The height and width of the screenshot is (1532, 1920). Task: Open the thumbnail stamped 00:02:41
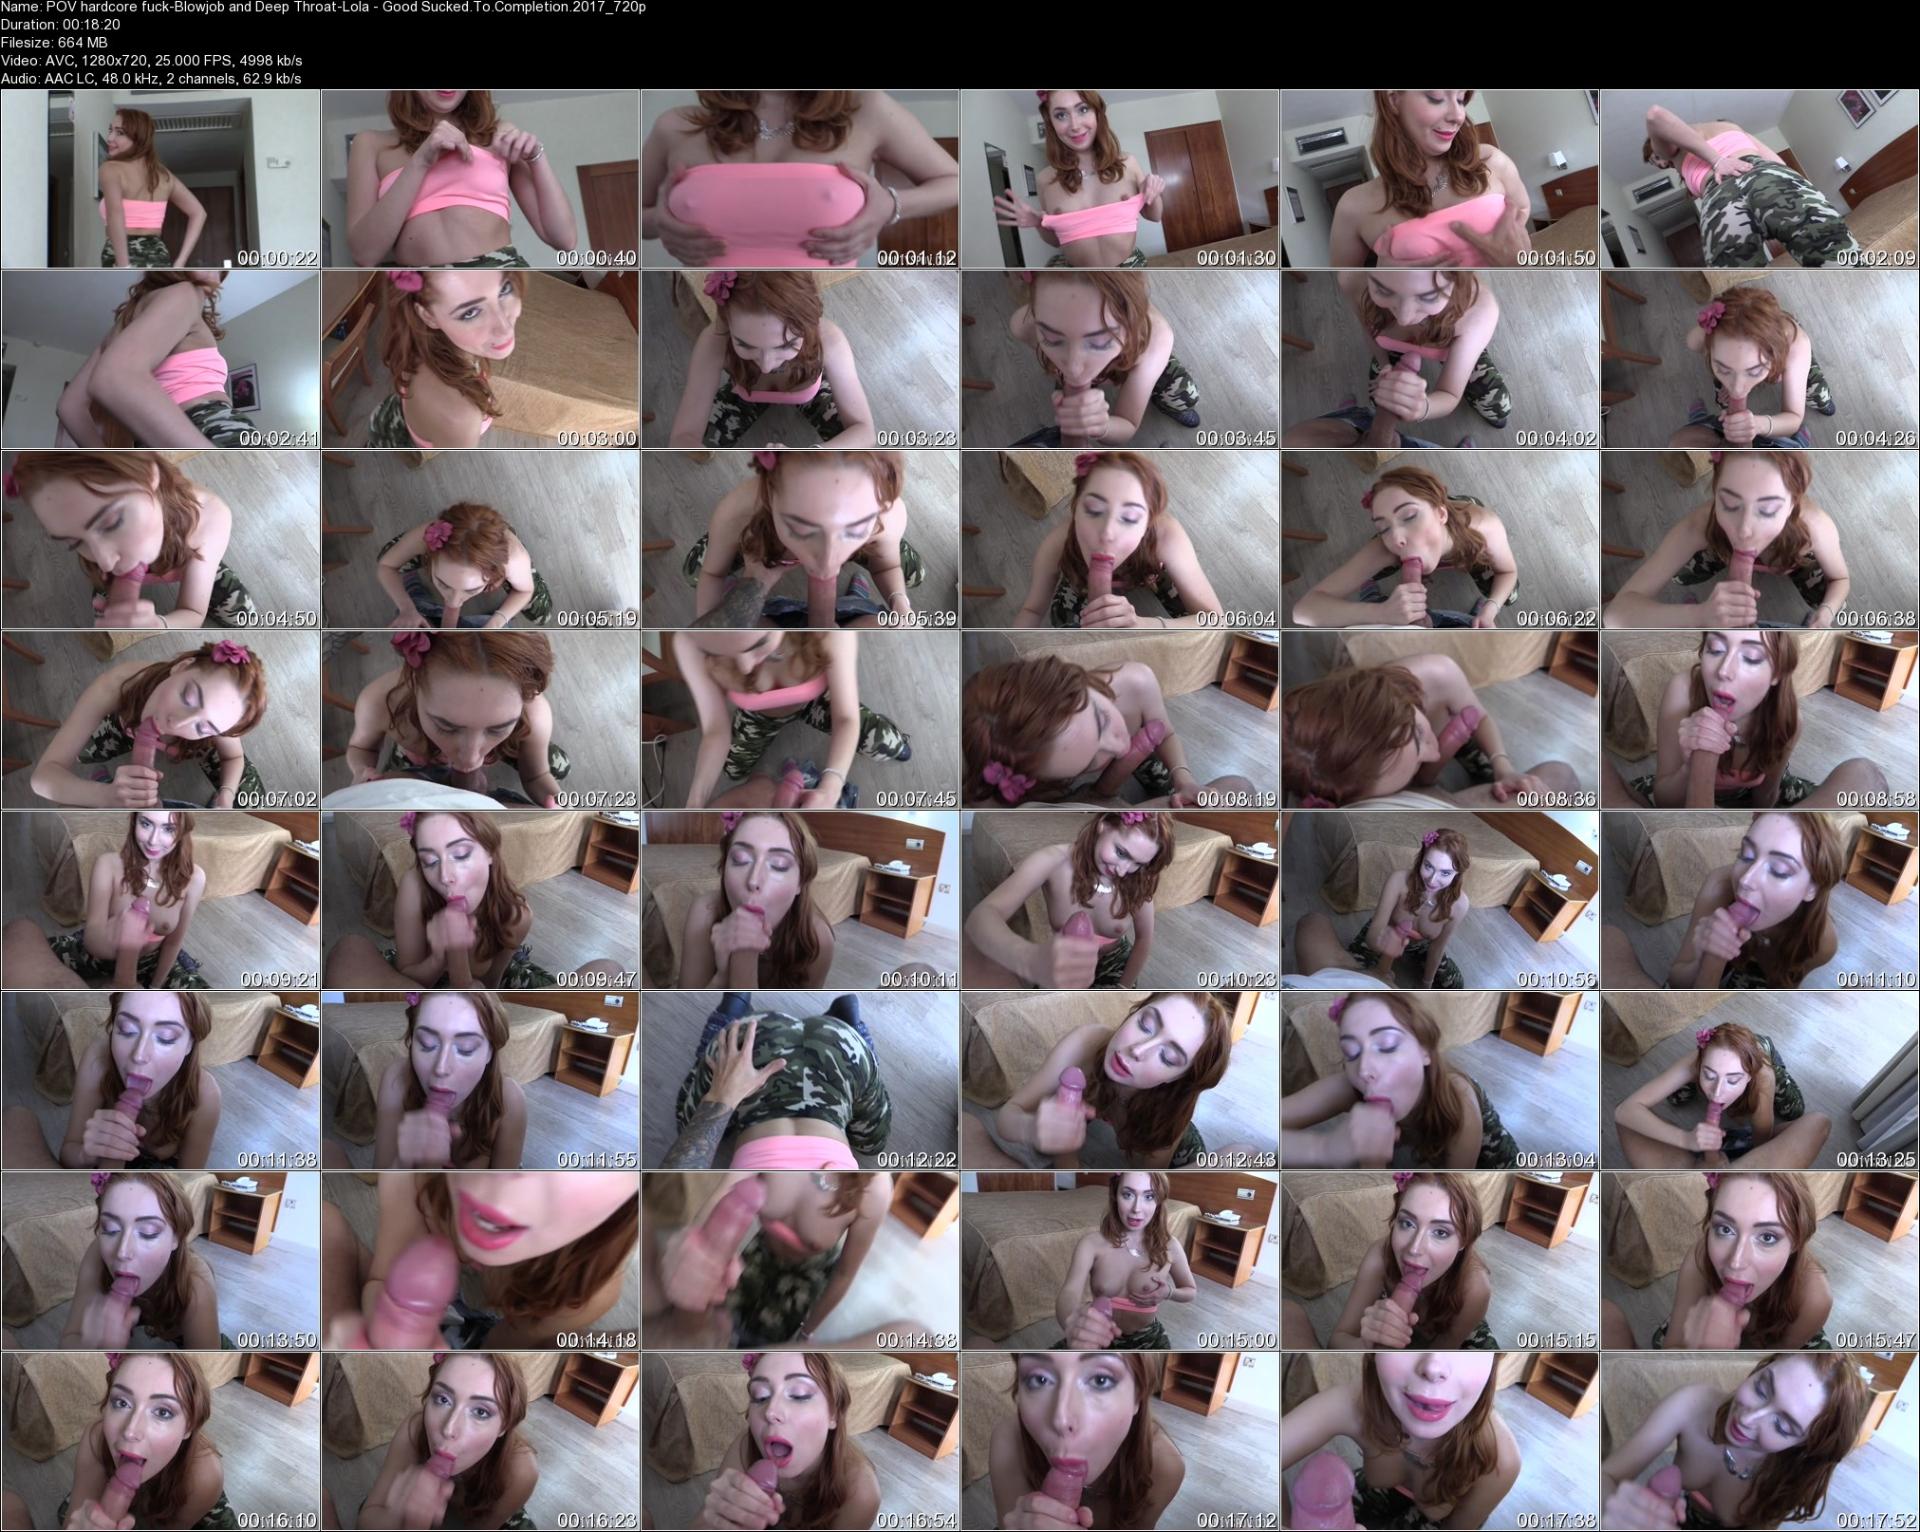pos(160,359)
